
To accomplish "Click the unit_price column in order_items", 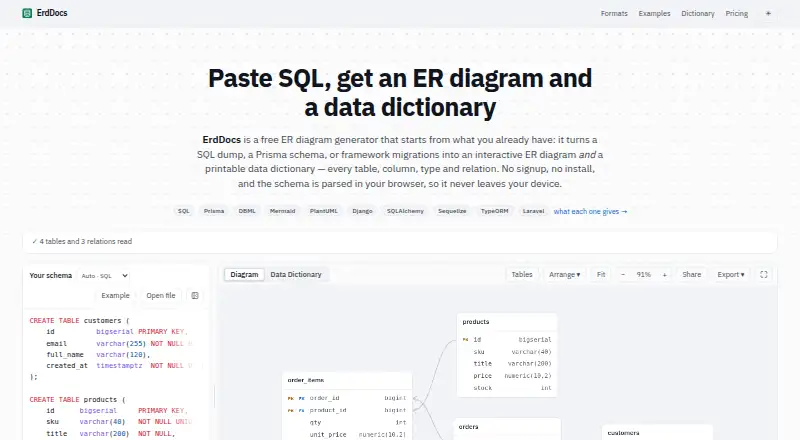I will (347, 435).
